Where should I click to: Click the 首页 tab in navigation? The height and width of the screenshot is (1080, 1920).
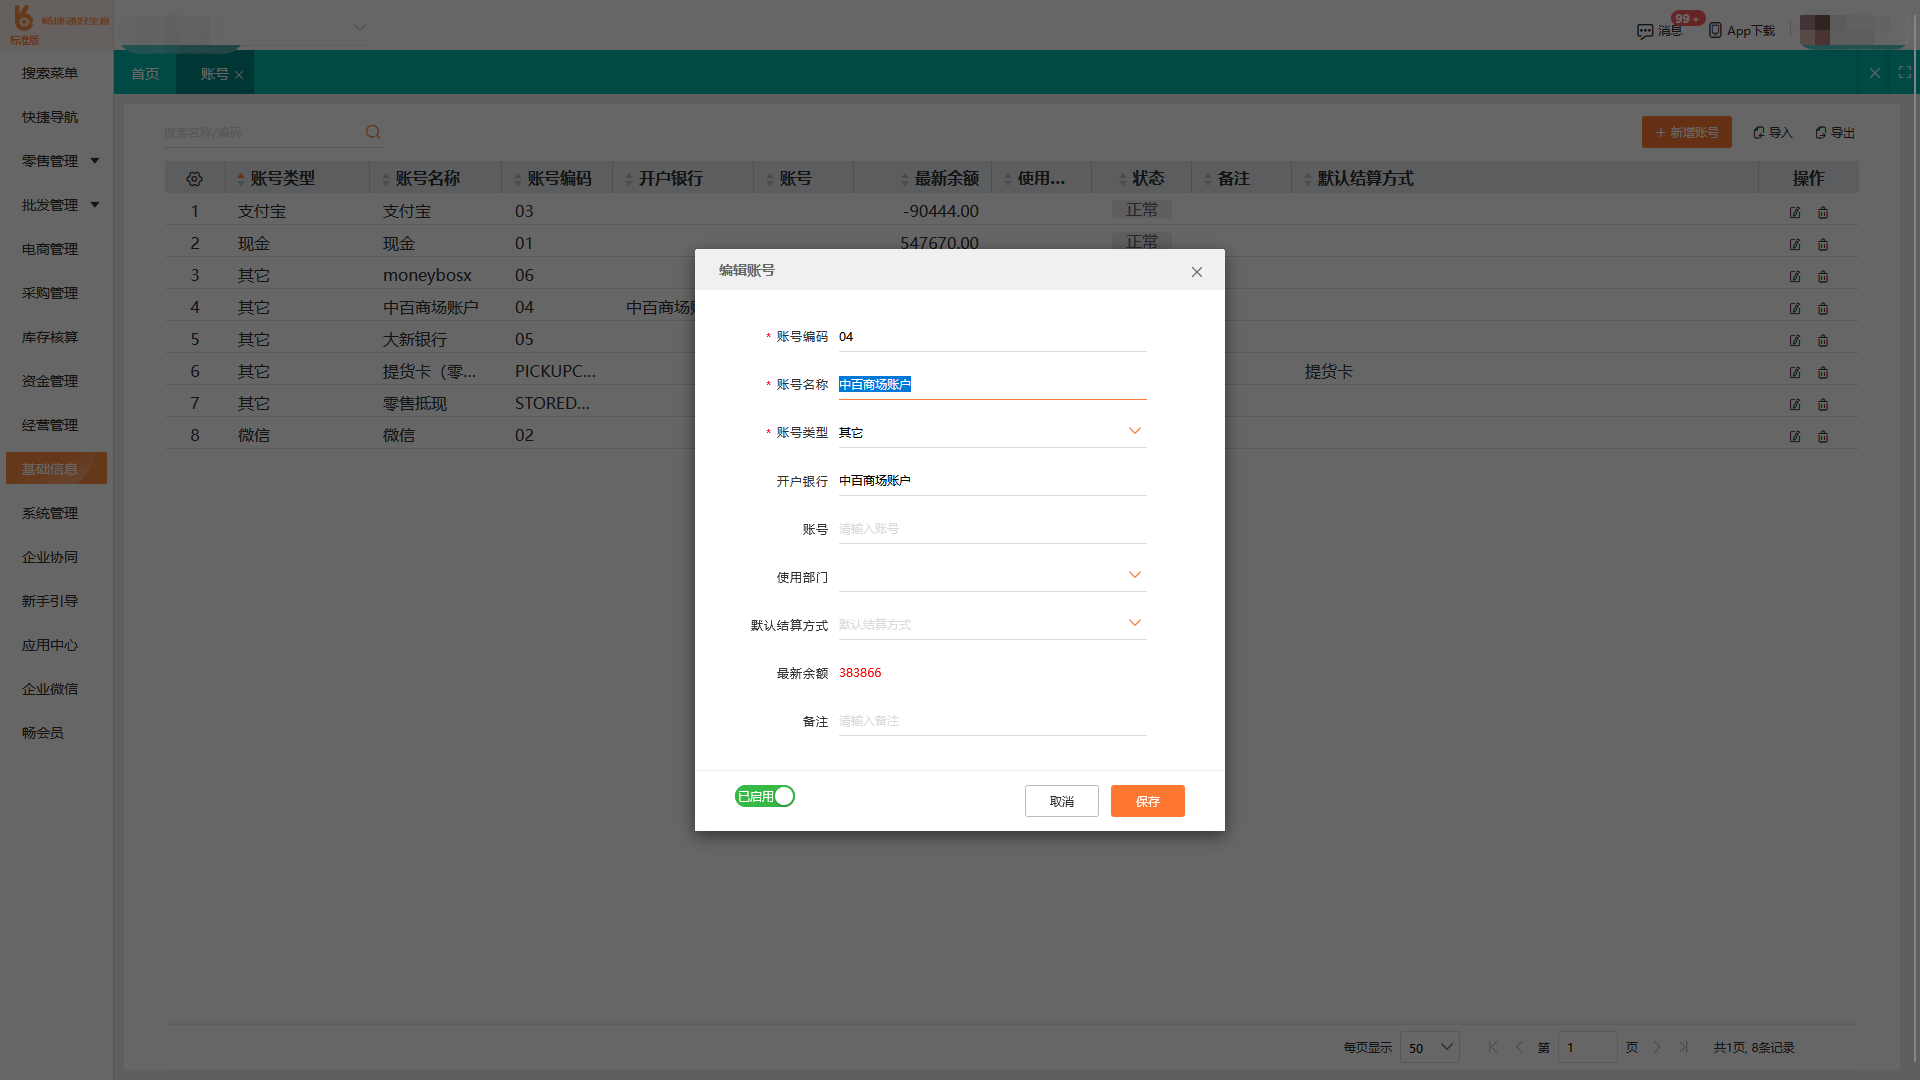145,73
